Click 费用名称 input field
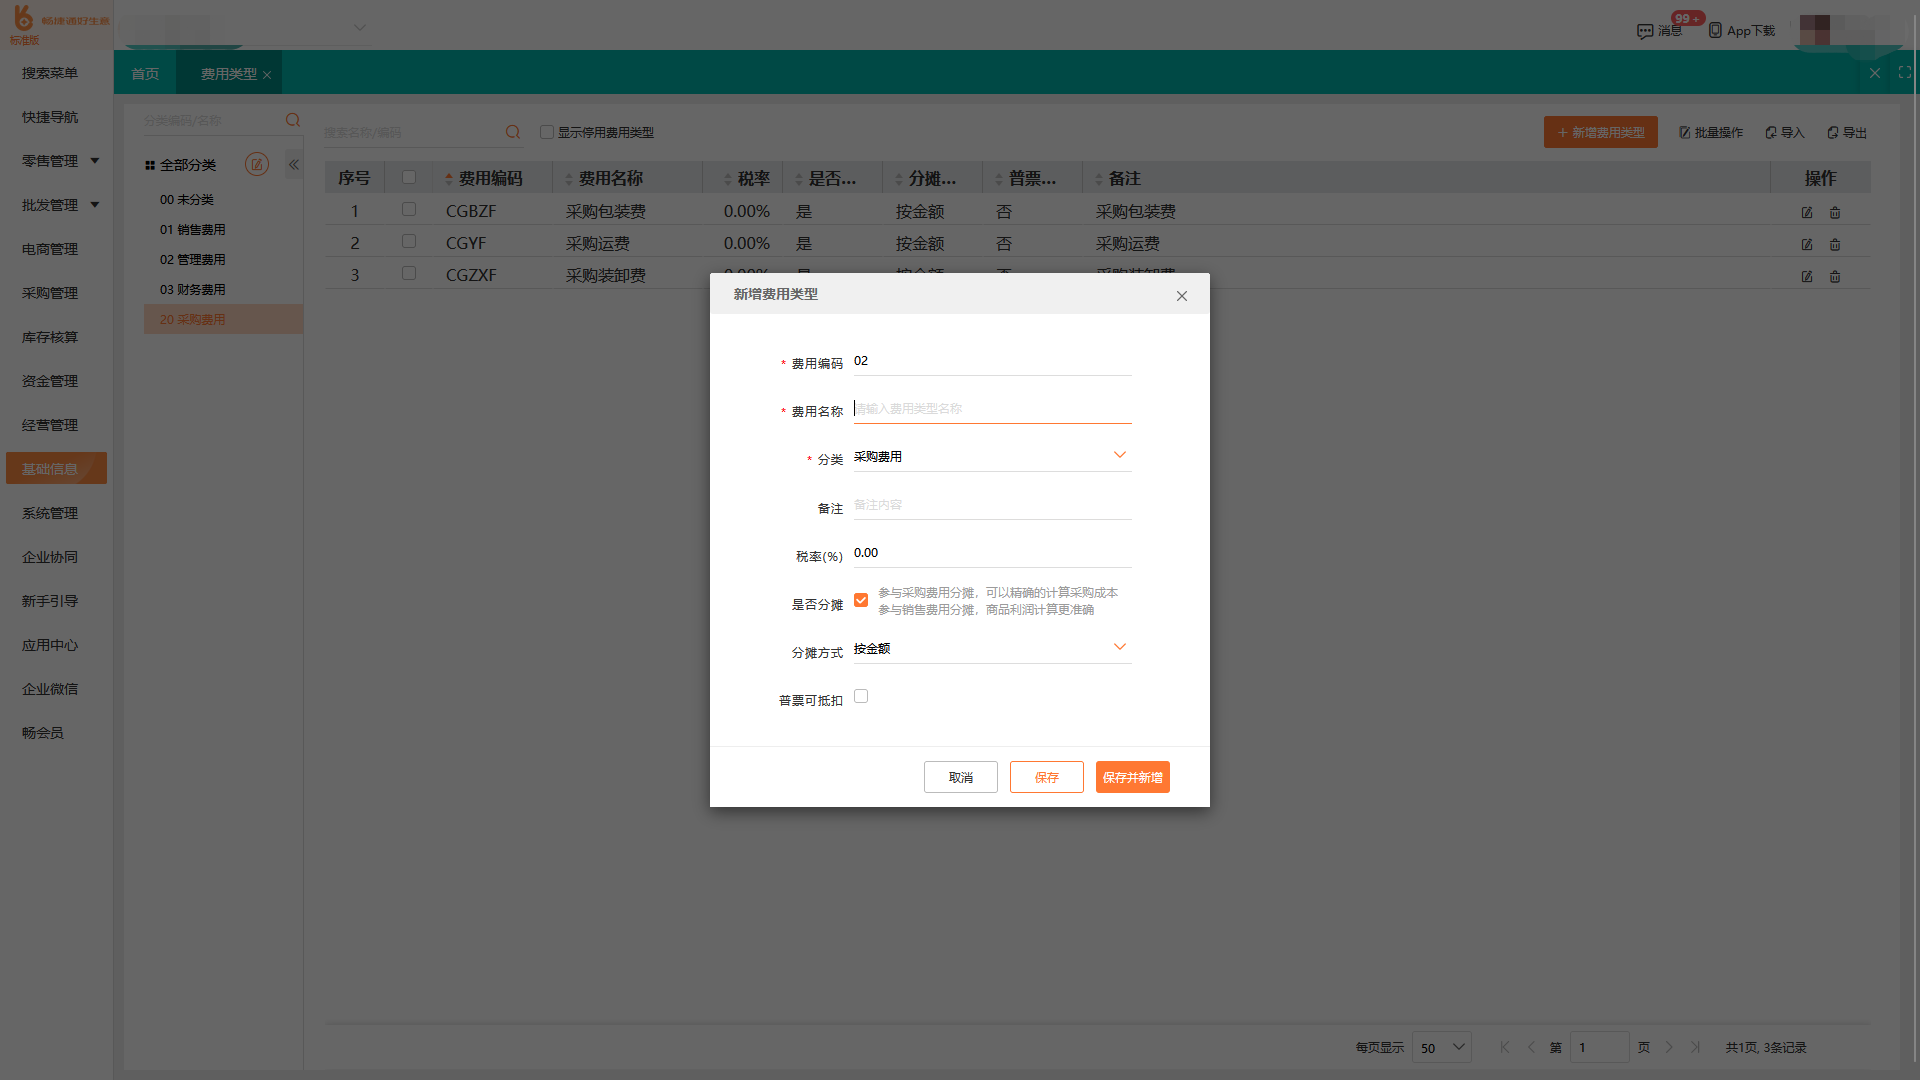1920x1080 pixels. [992, 409]
